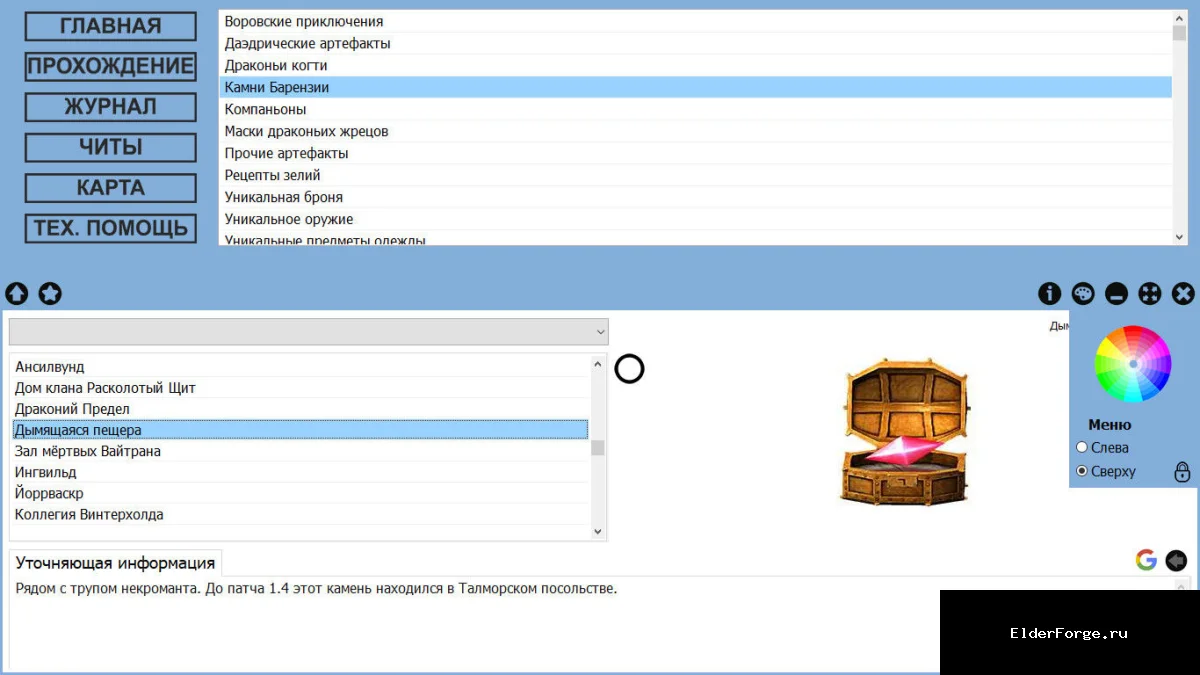Select the Слева menu position

[1082, 448]
